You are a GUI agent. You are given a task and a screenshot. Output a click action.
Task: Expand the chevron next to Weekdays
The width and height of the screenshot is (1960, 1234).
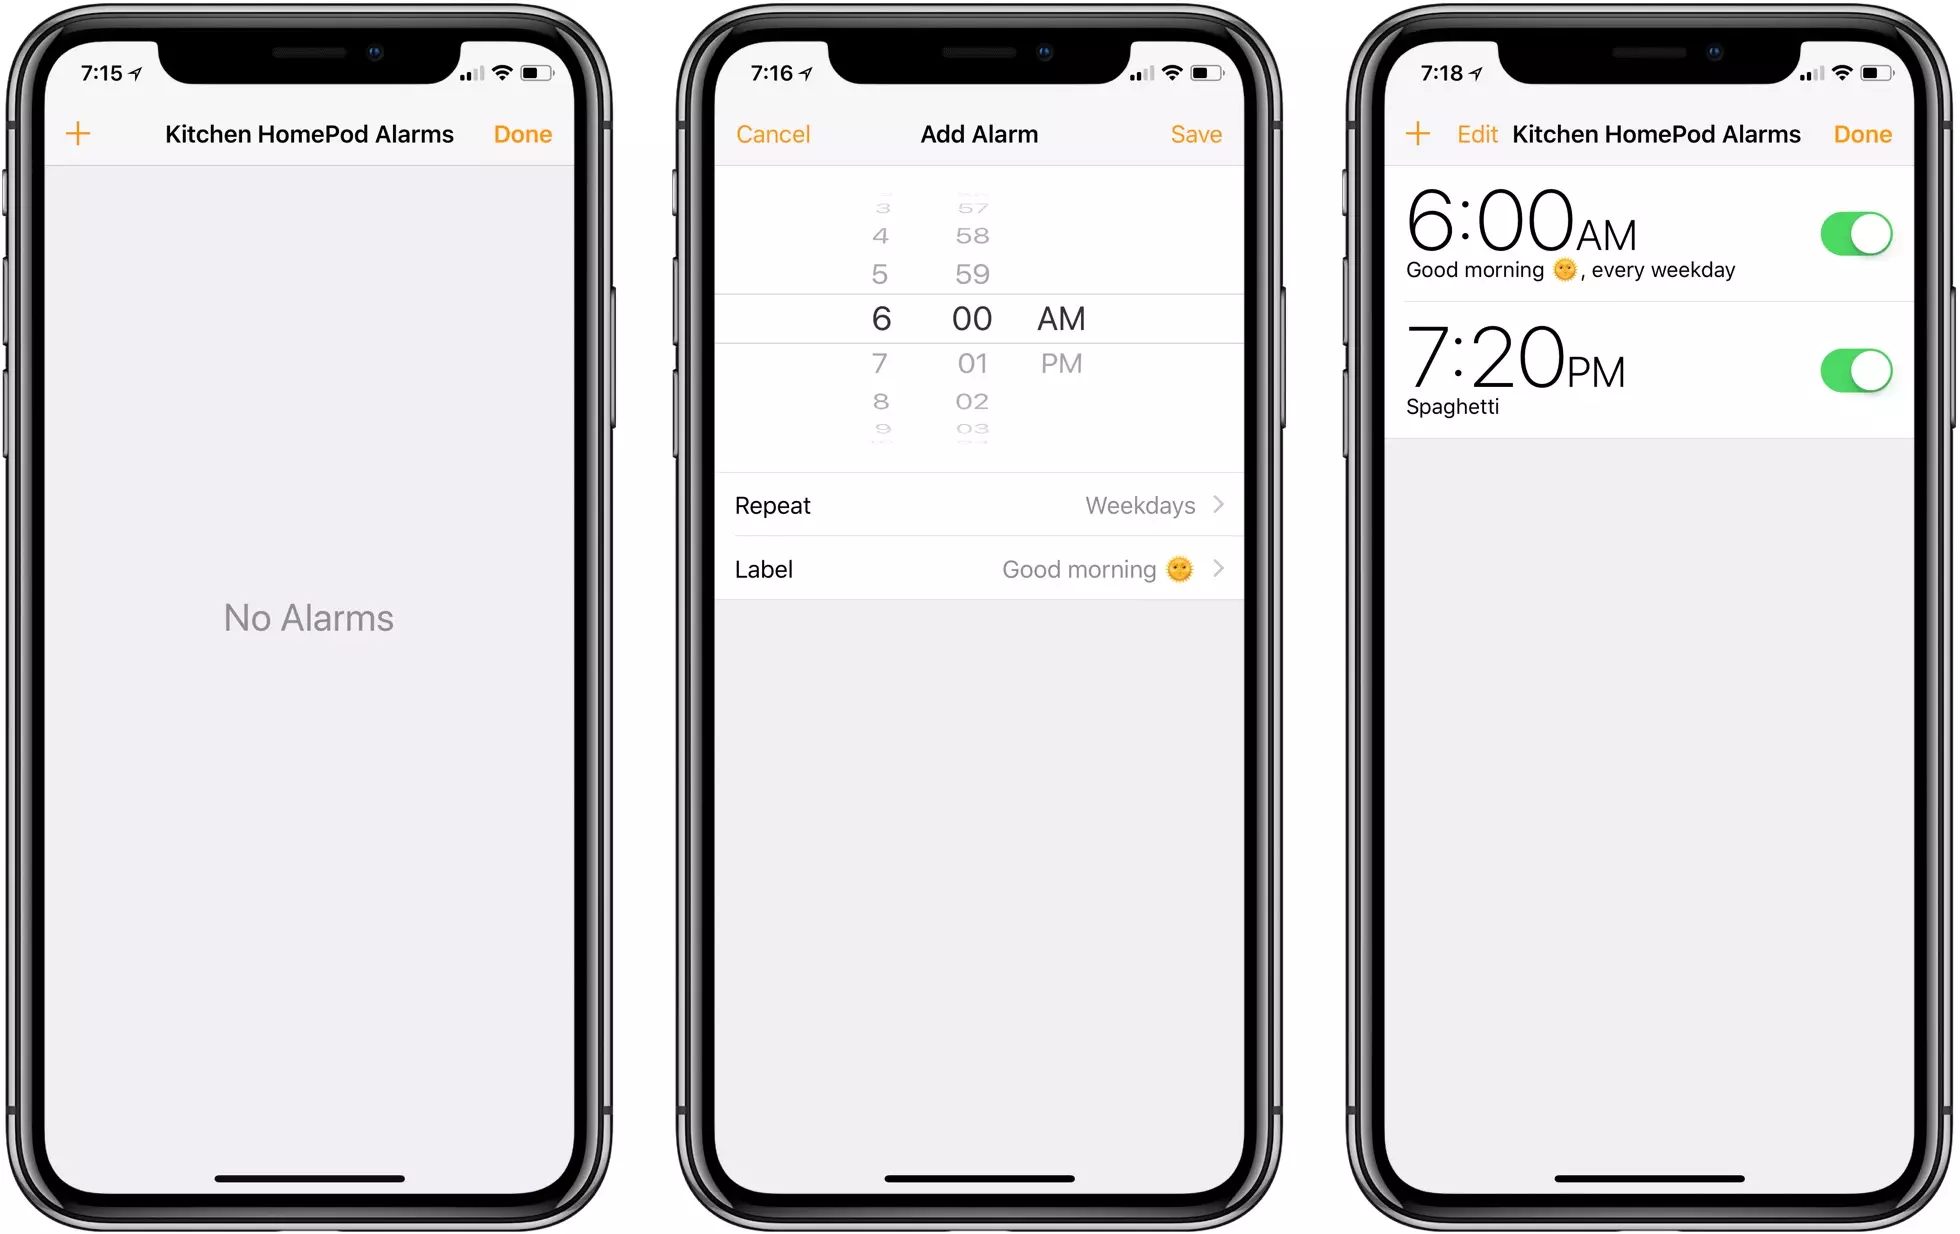[1219, 505]
